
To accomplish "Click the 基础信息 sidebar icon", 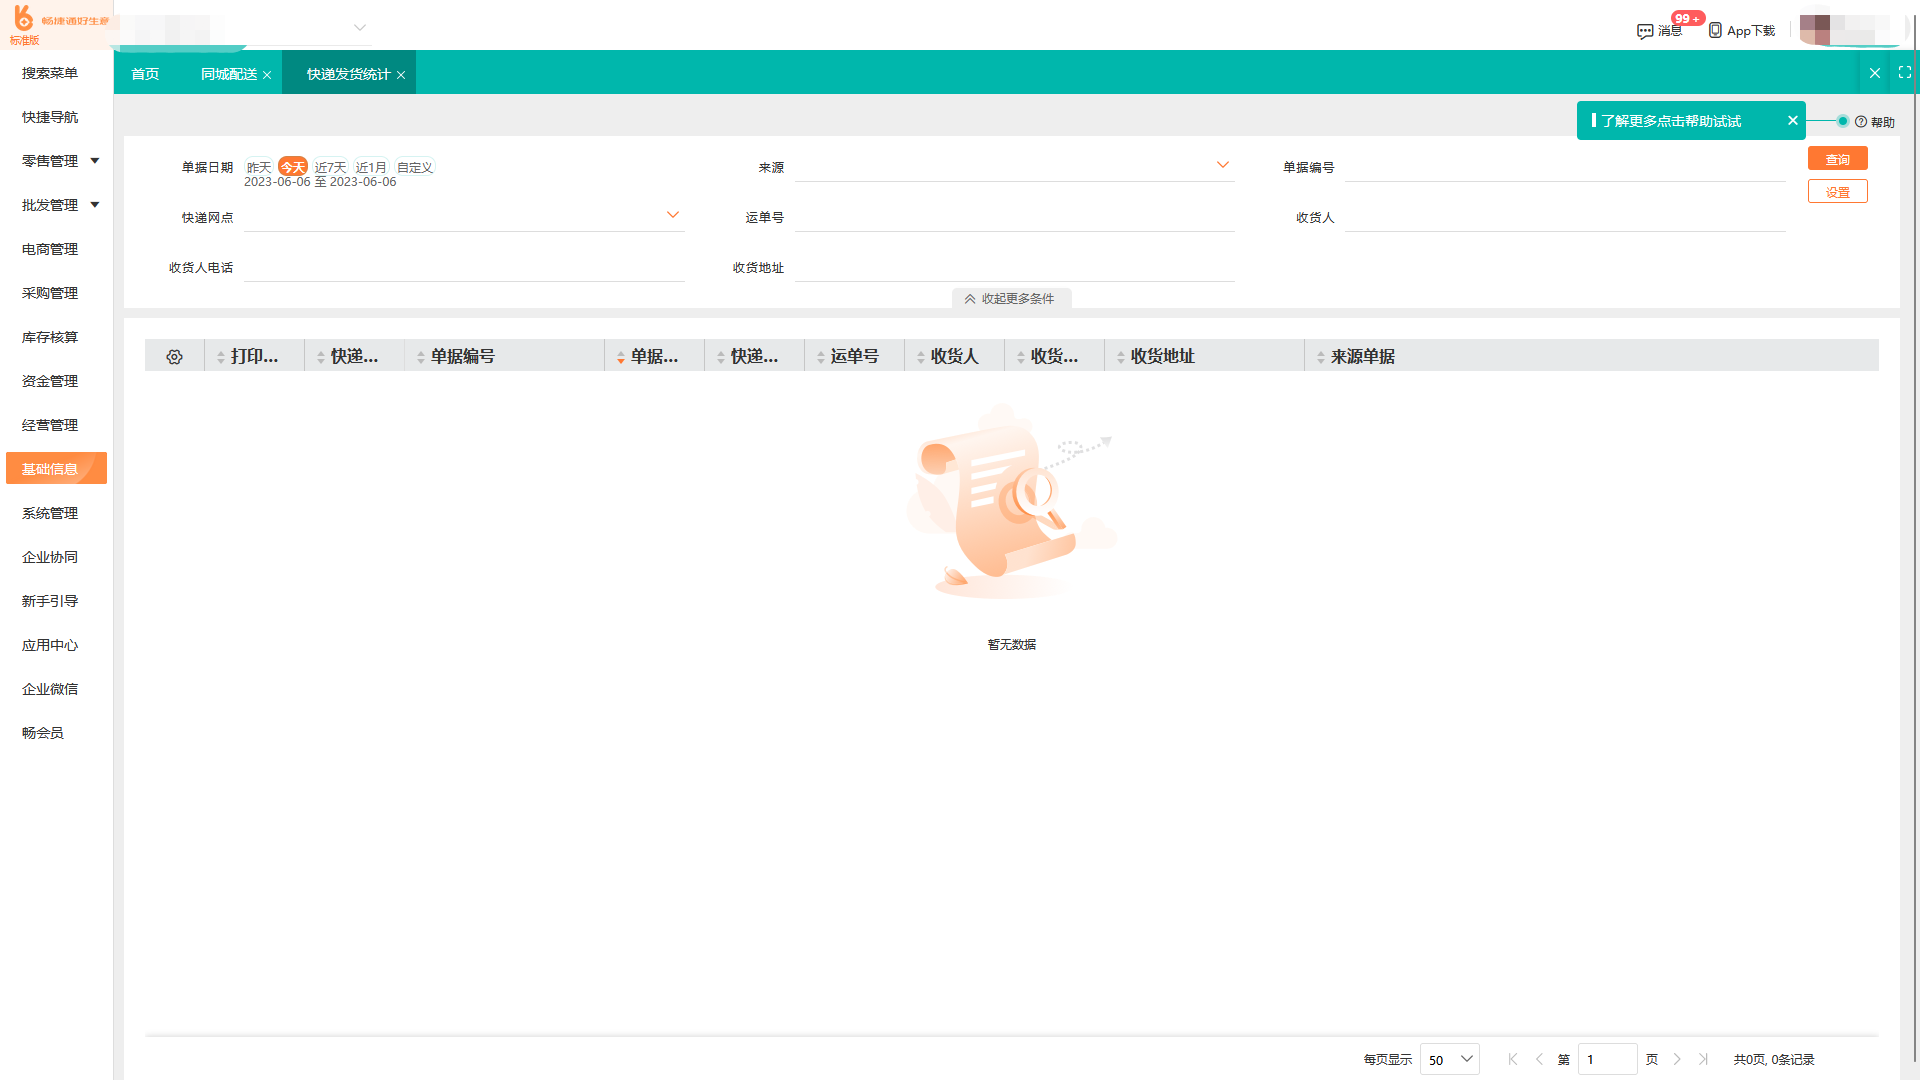I will pyautogui.click(x=51, y=468).
